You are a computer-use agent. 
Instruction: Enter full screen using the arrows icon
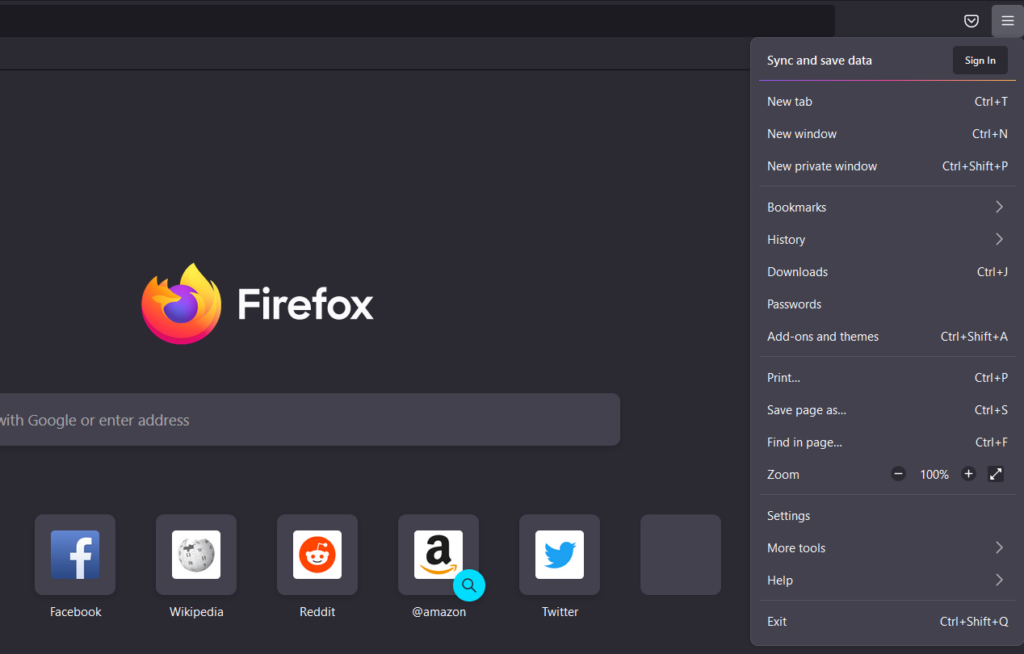[996, 474]
